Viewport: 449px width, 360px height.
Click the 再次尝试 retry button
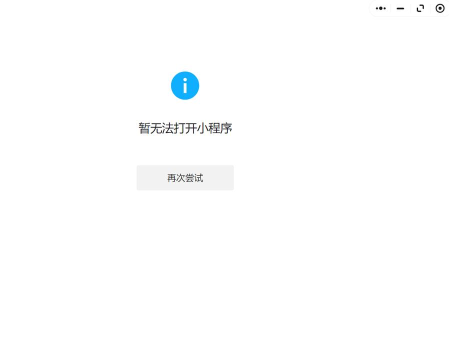[x=185, y=178]
